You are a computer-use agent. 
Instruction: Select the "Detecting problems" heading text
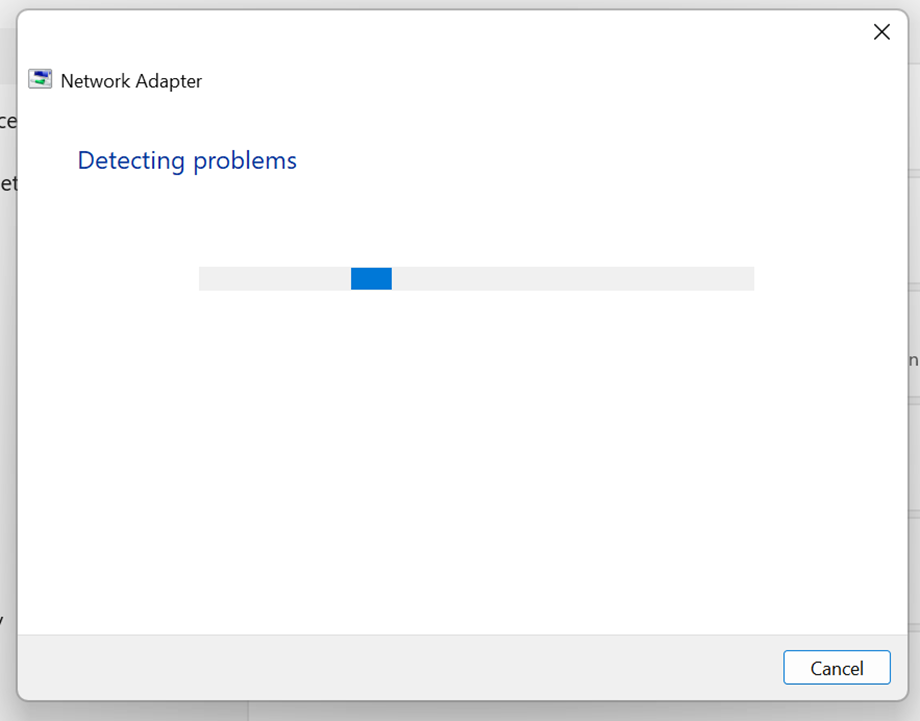187,161
